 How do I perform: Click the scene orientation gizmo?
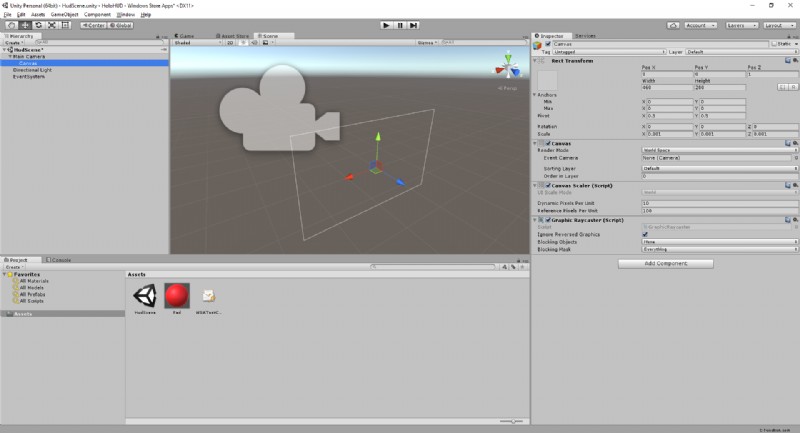[502, 70]
